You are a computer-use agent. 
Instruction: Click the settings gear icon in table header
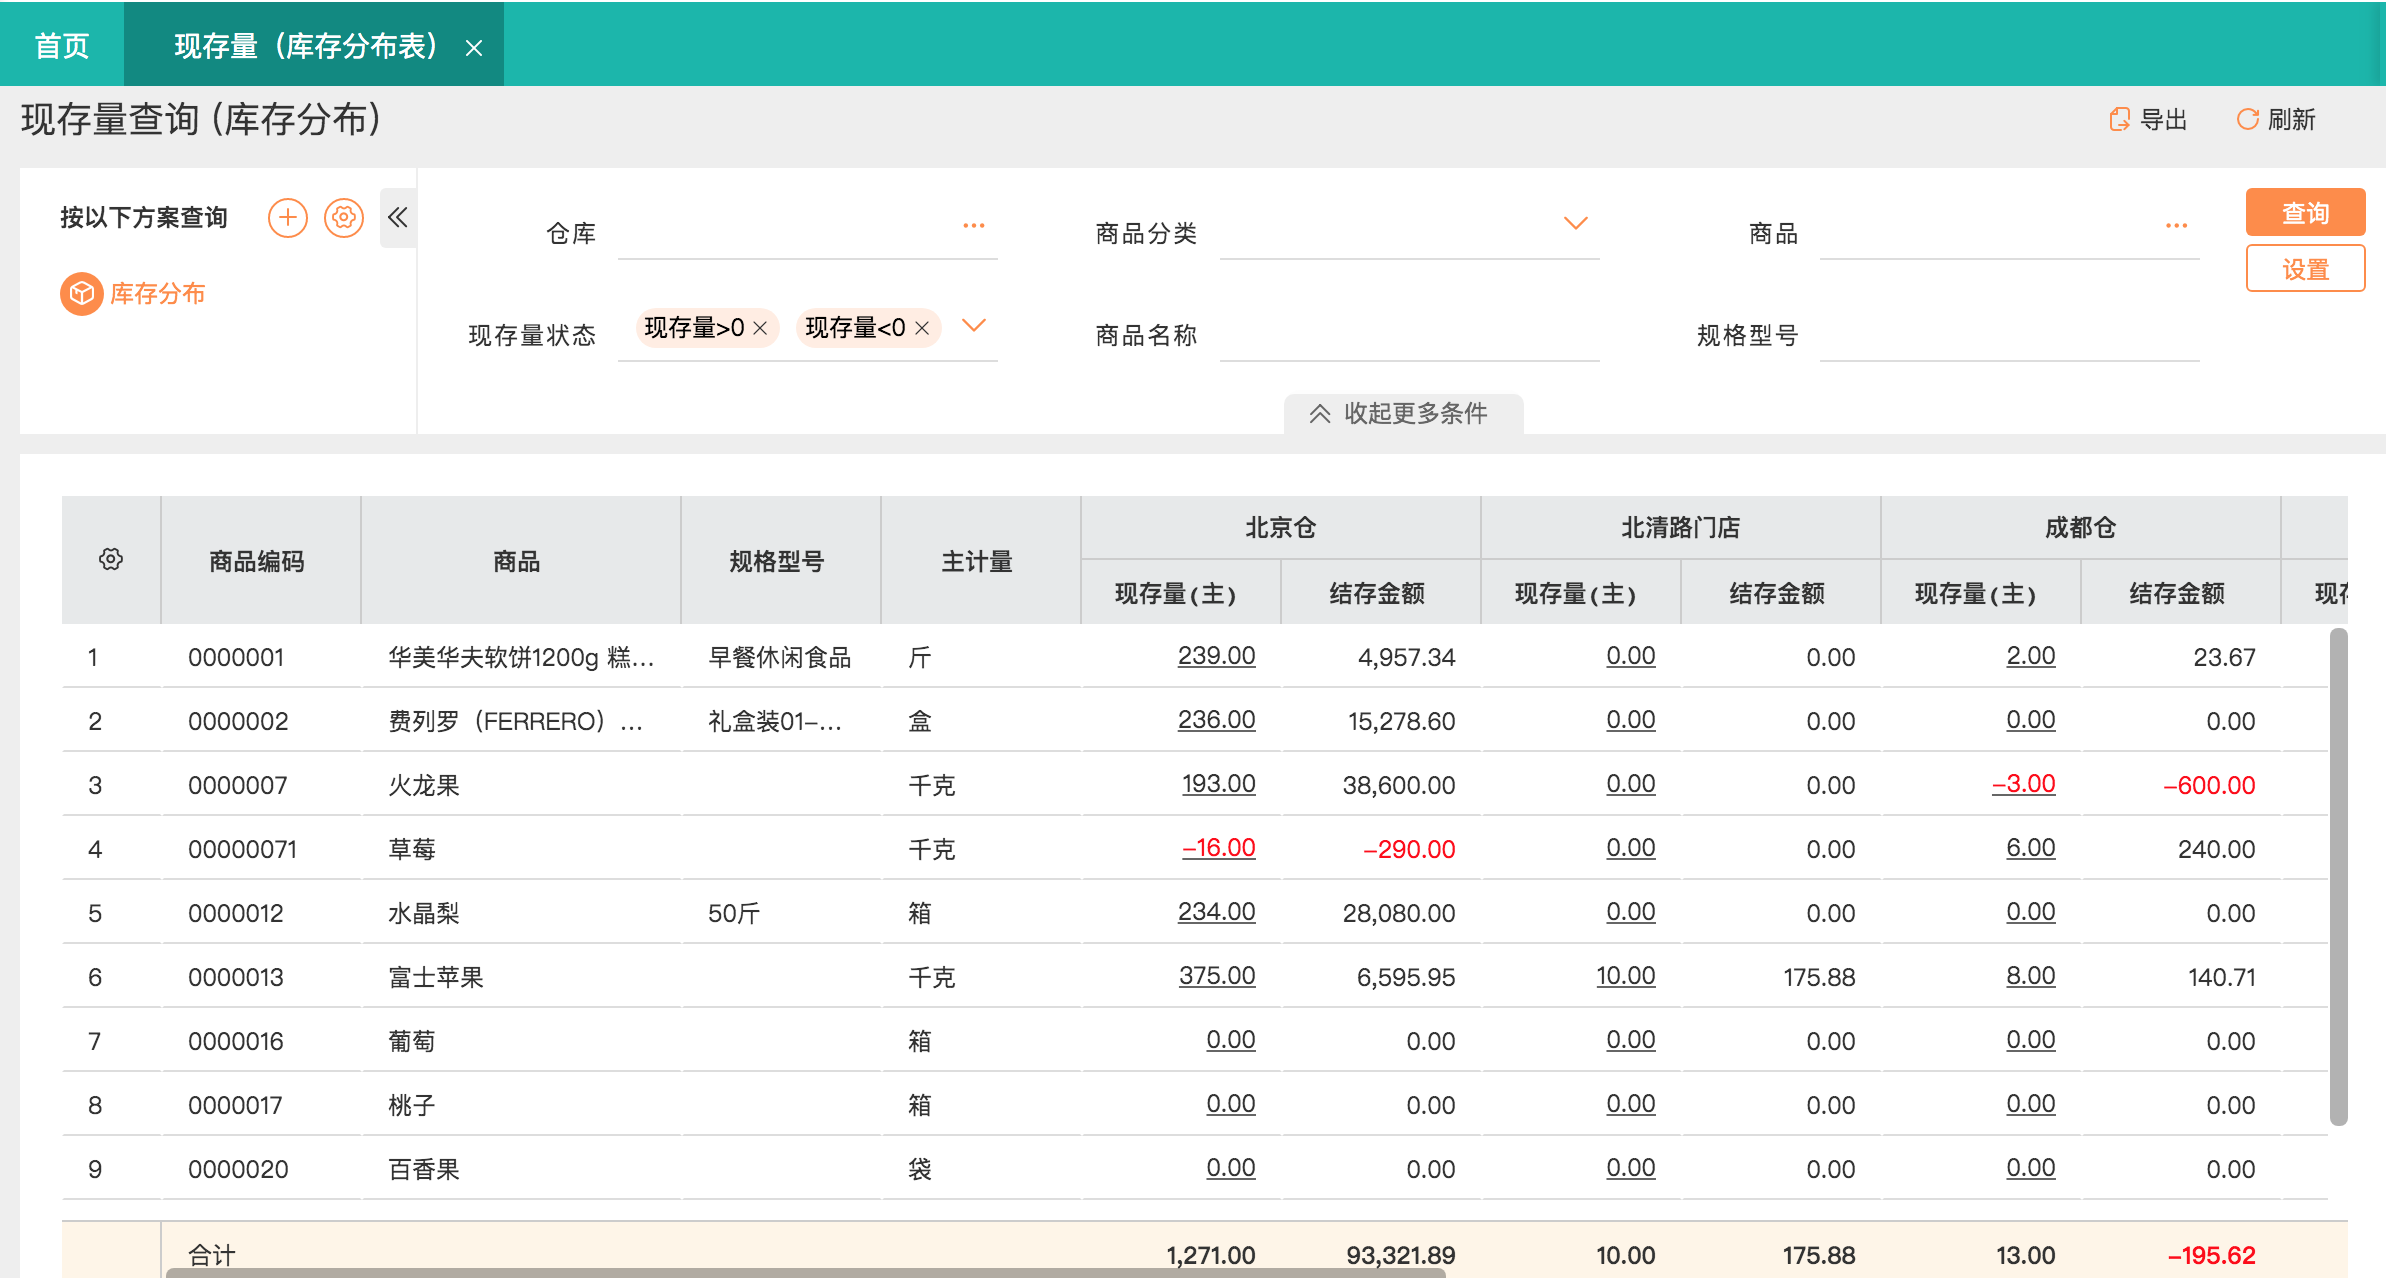pyautogui.click(x=112, y=560)
